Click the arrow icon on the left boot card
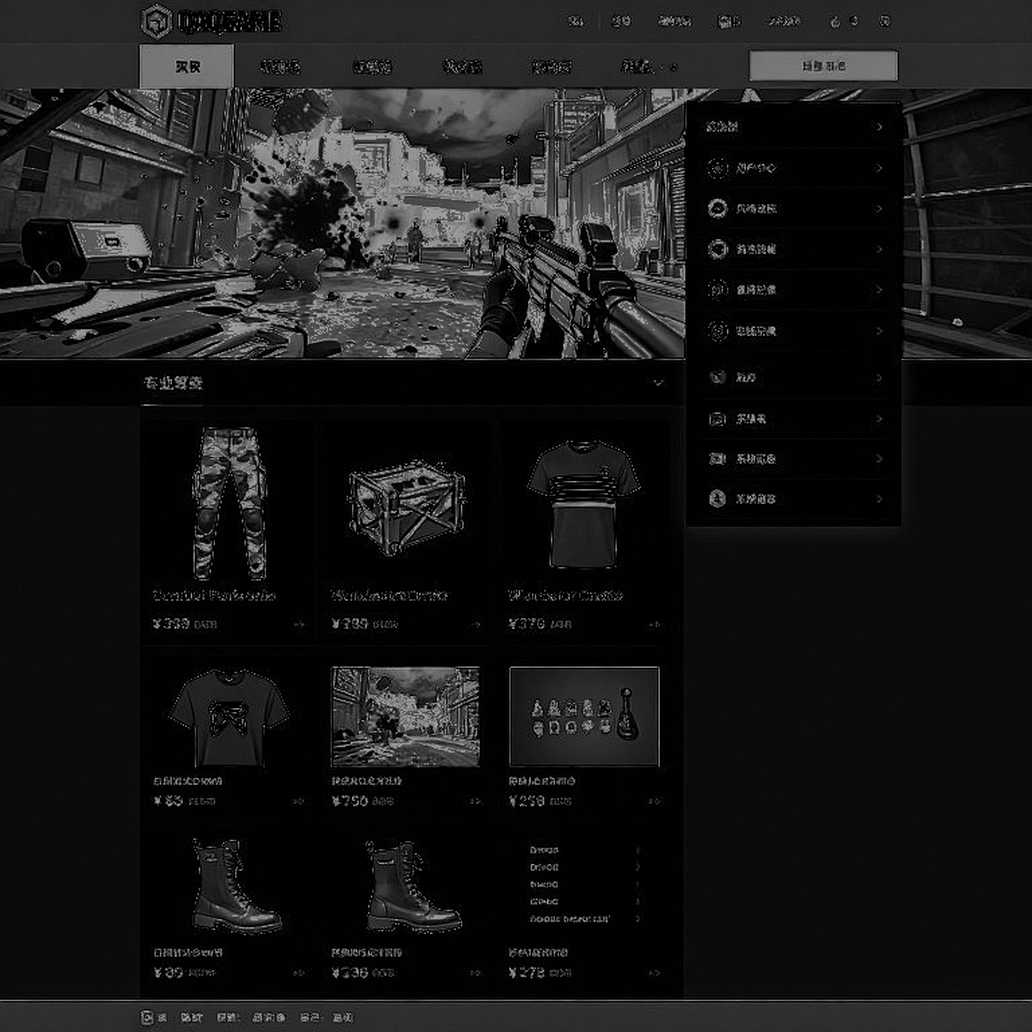 coord(299,973)
